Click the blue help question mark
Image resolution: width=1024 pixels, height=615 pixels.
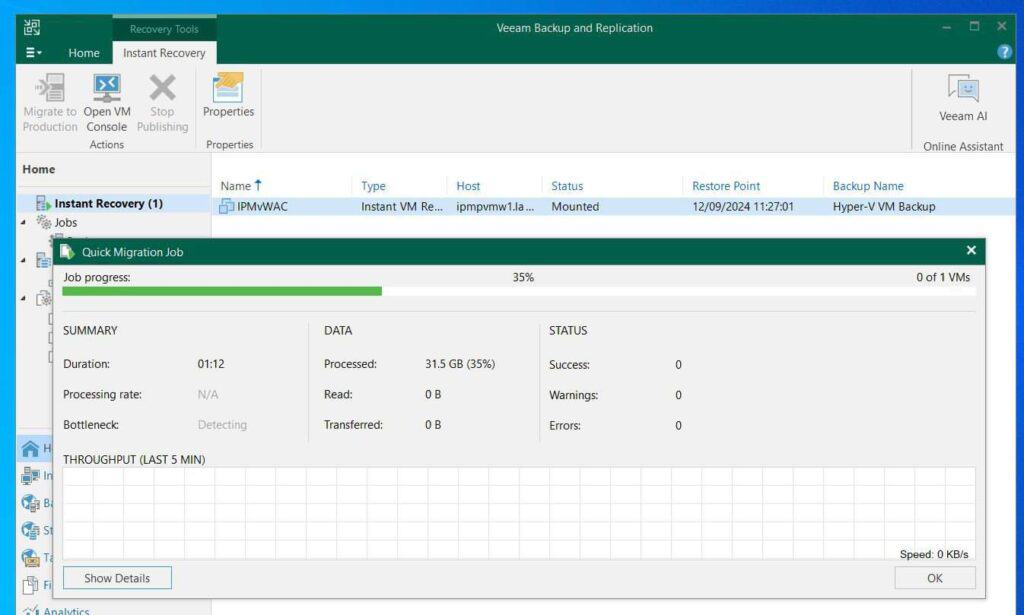click(1004, 52)
